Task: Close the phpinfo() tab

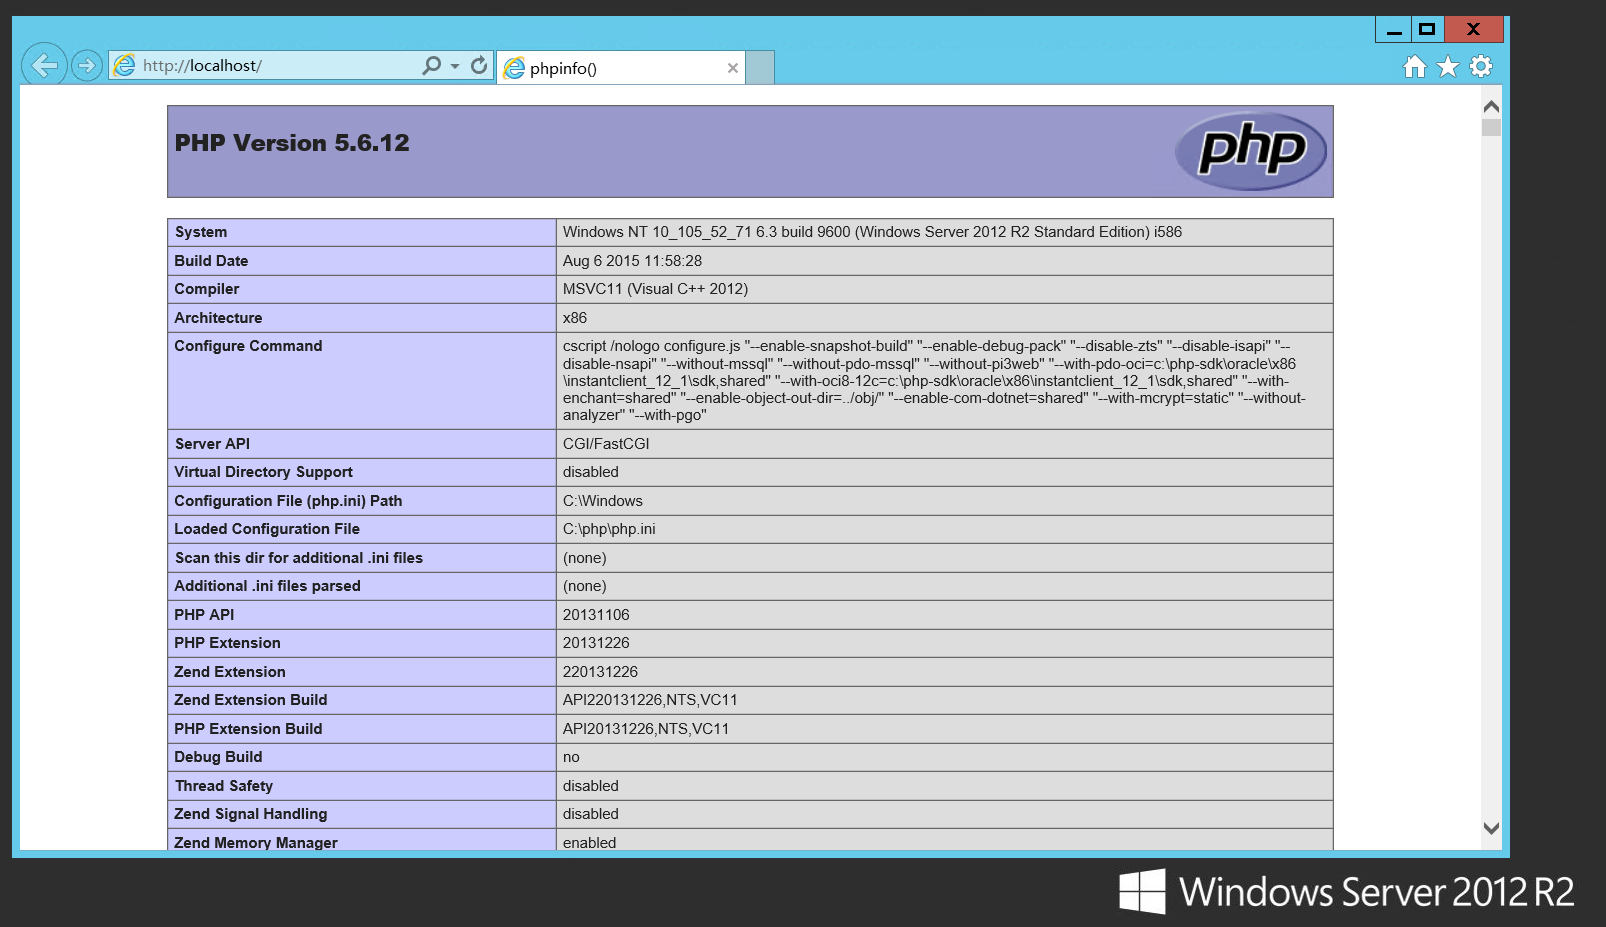Action: 733,68
